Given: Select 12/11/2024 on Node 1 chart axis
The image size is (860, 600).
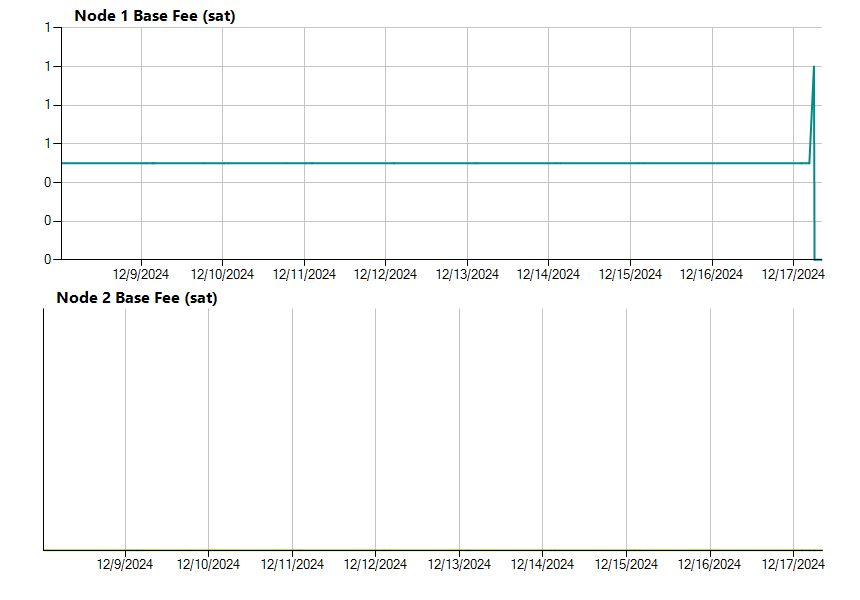Looking at the screenshot, I should pyautogui.click(x=304, y=274).
